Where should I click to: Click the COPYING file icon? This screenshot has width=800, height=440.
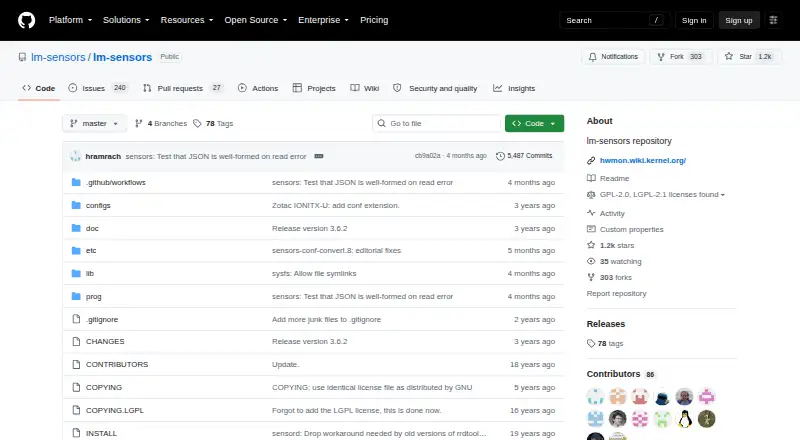coord(76,387)
